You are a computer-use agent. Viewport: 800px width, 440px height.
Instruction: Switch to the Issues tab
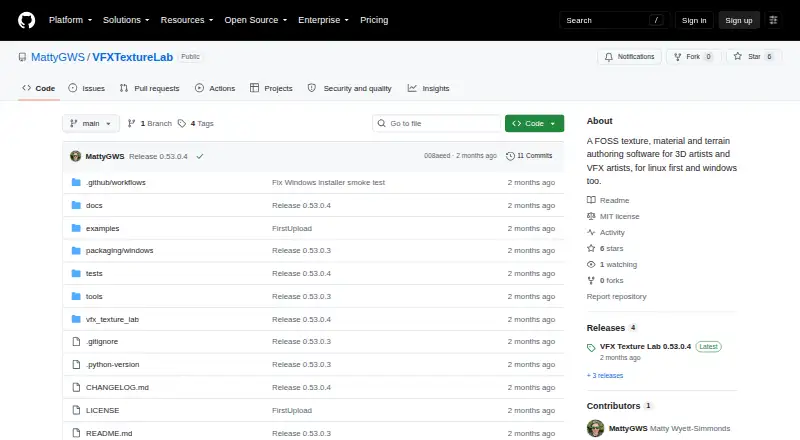tap(87, 88)
